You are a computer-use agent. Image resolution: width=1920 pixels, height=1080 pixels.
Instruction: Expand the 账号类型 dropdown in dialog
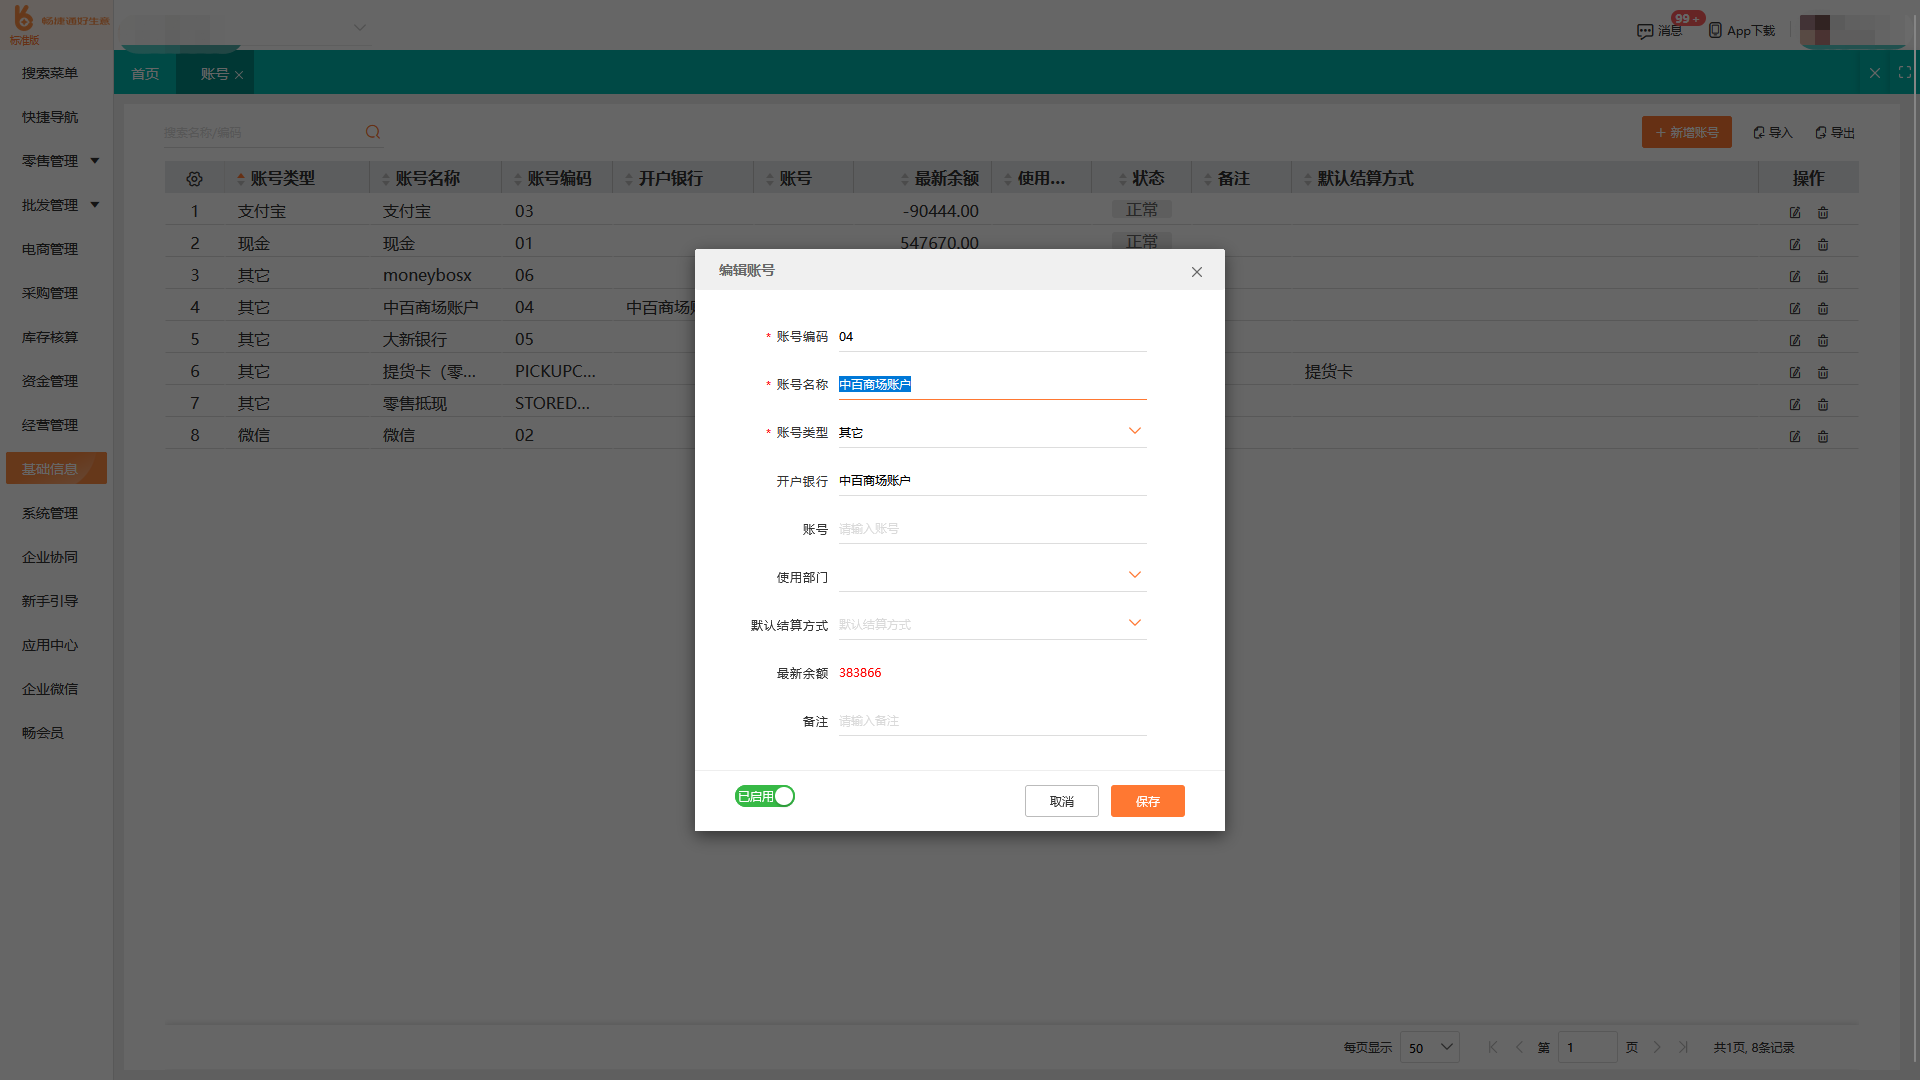[1134, 431]
